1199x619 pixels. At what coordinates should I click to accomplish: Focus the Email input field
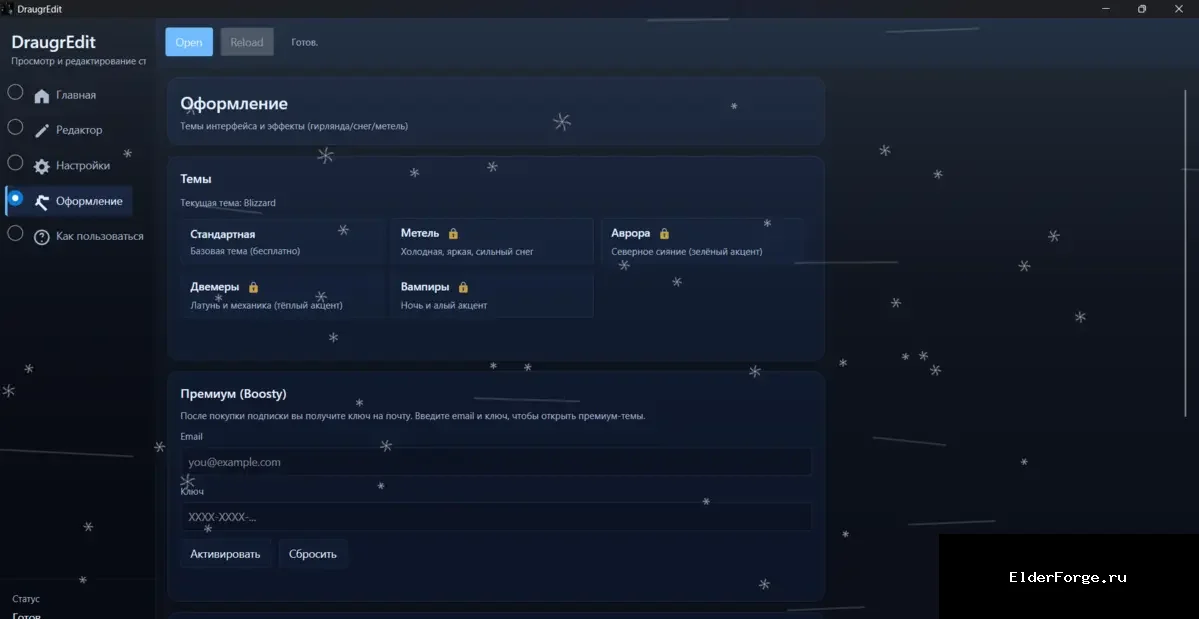click(x=496, y=462)
